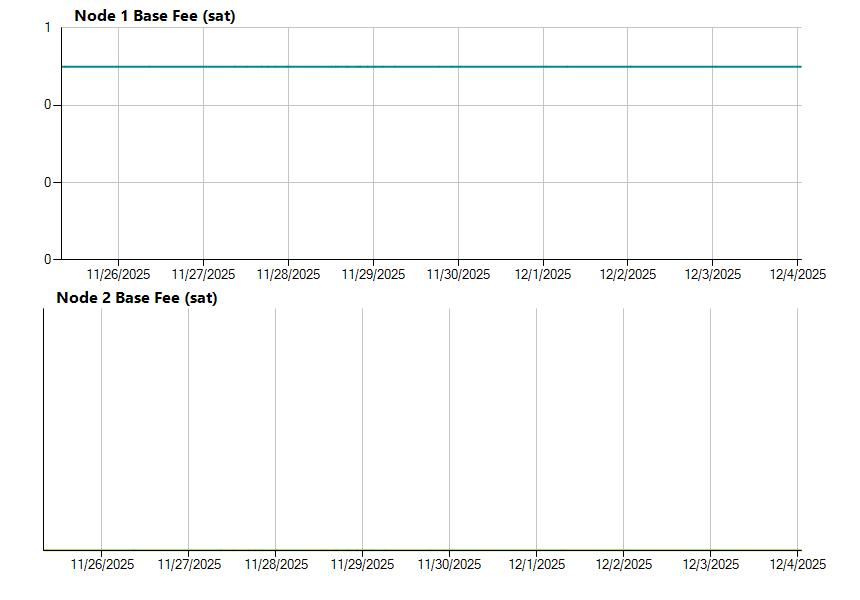Click the bottom '0' y-axis label of Node 1 chart
860x600 pixels.
(x=48, y=259)
